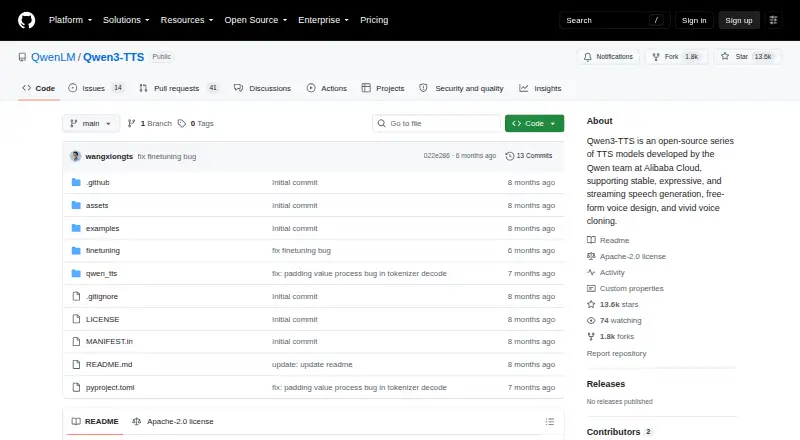
Task: Click the GitHub logo icon
Action: [27, 20]
